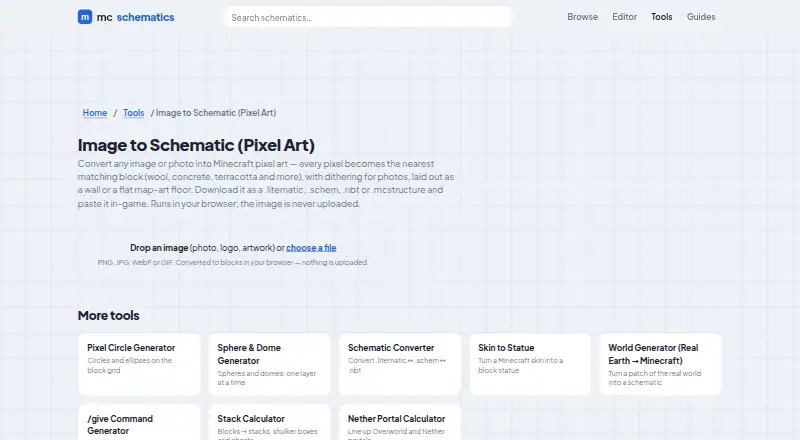Open the Pixel Circle Generator card
The height and width of the screenshot is (440, 800).
point(139,364)
